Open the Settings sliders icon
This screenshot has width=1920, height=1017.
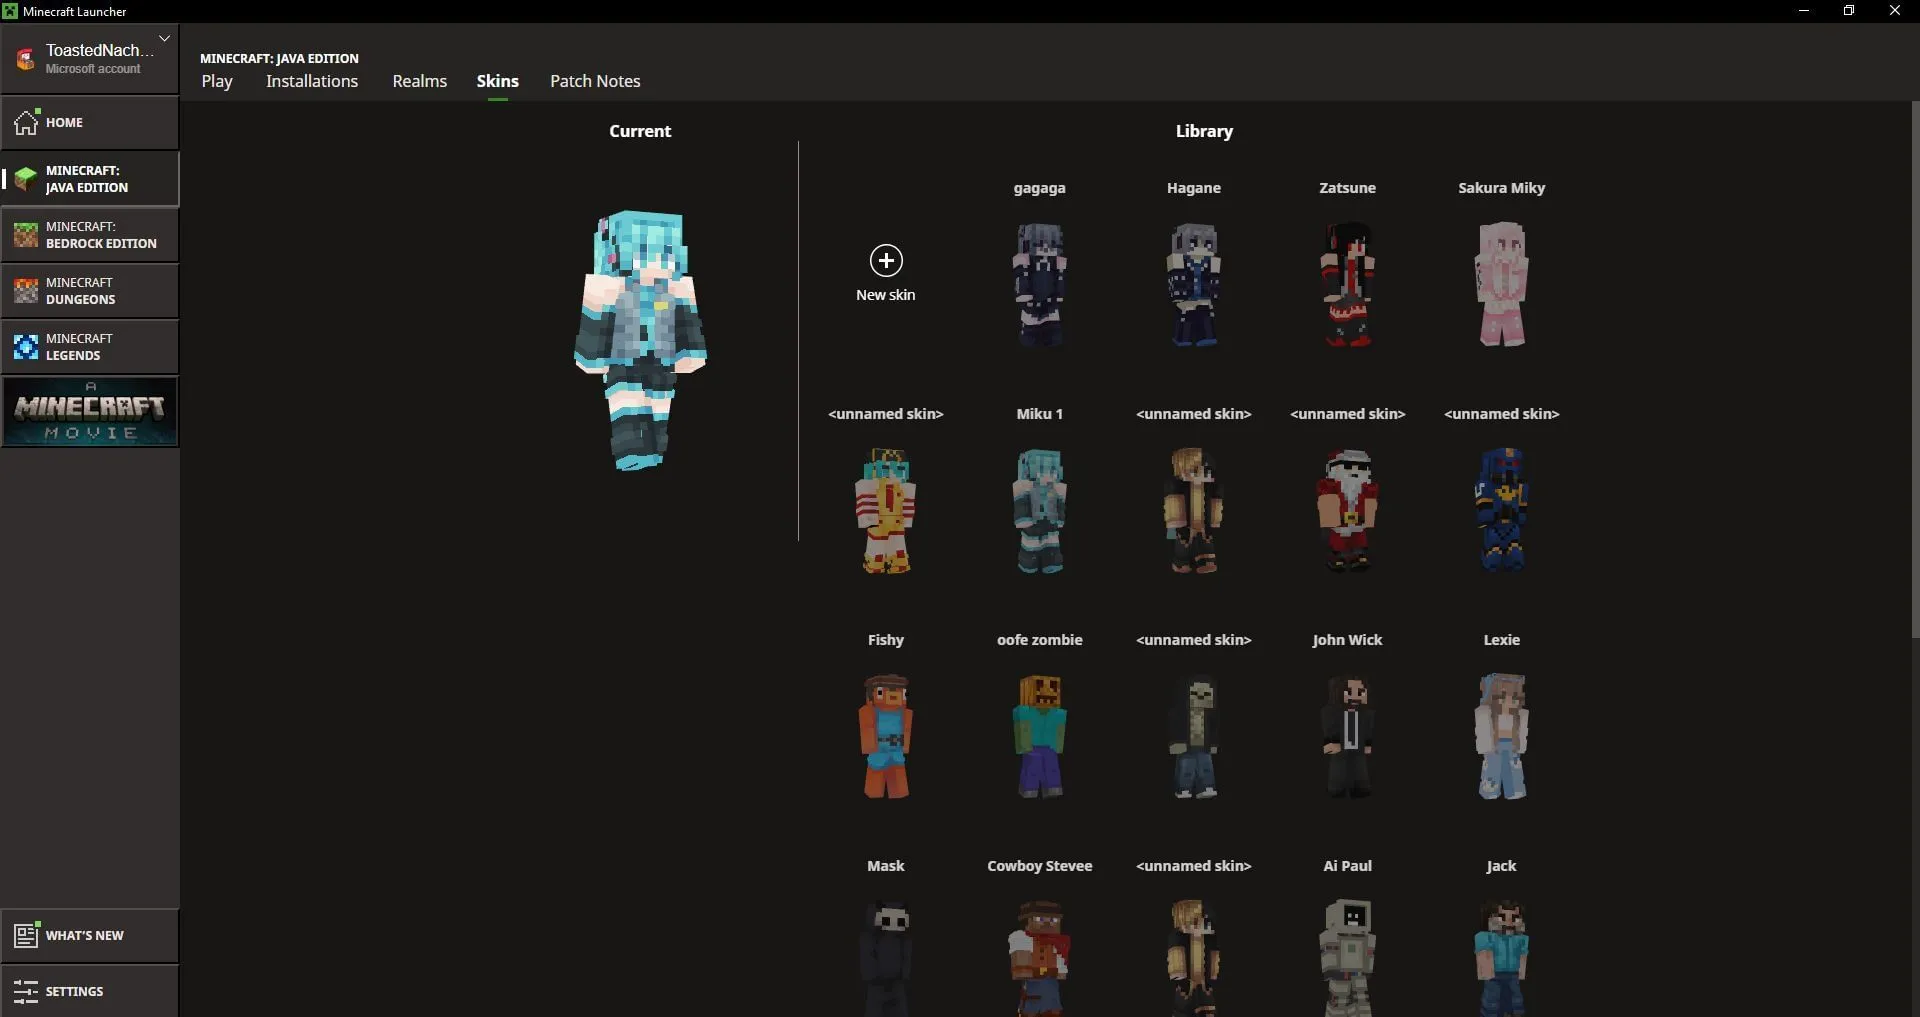(26, 991)
